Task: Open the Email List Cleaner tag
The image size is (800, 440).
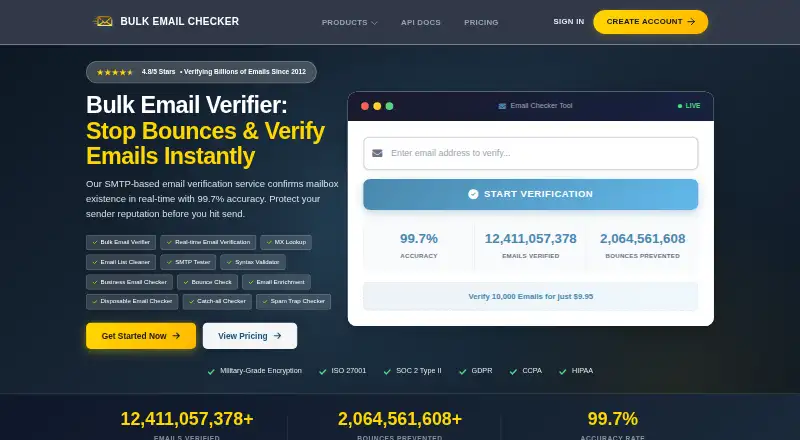Action: click(121, 262)
